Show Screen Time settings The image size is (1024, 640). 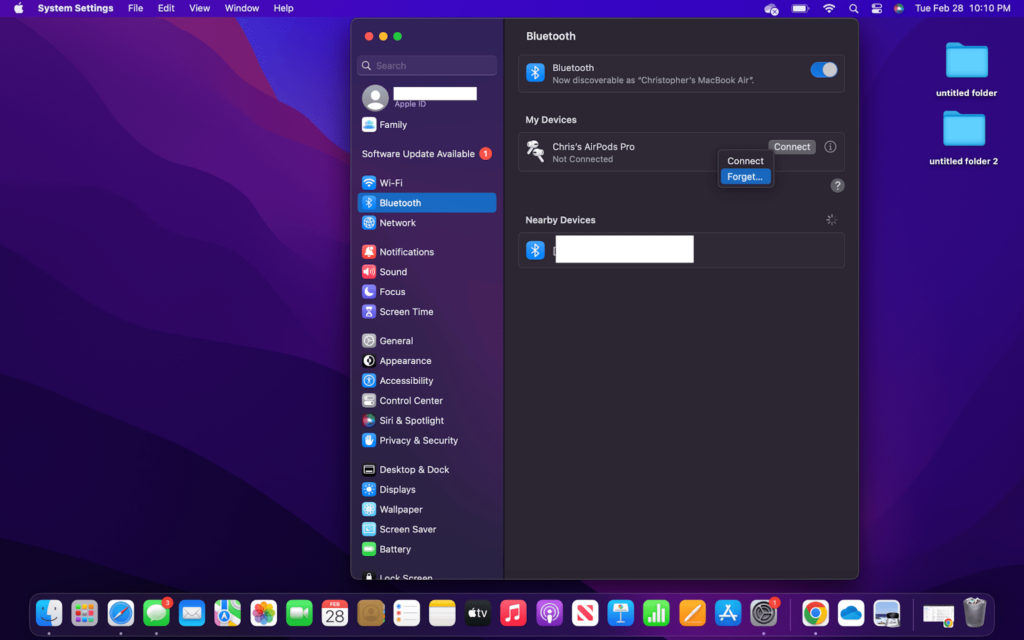pyautogui.click(x=427, y=312)
